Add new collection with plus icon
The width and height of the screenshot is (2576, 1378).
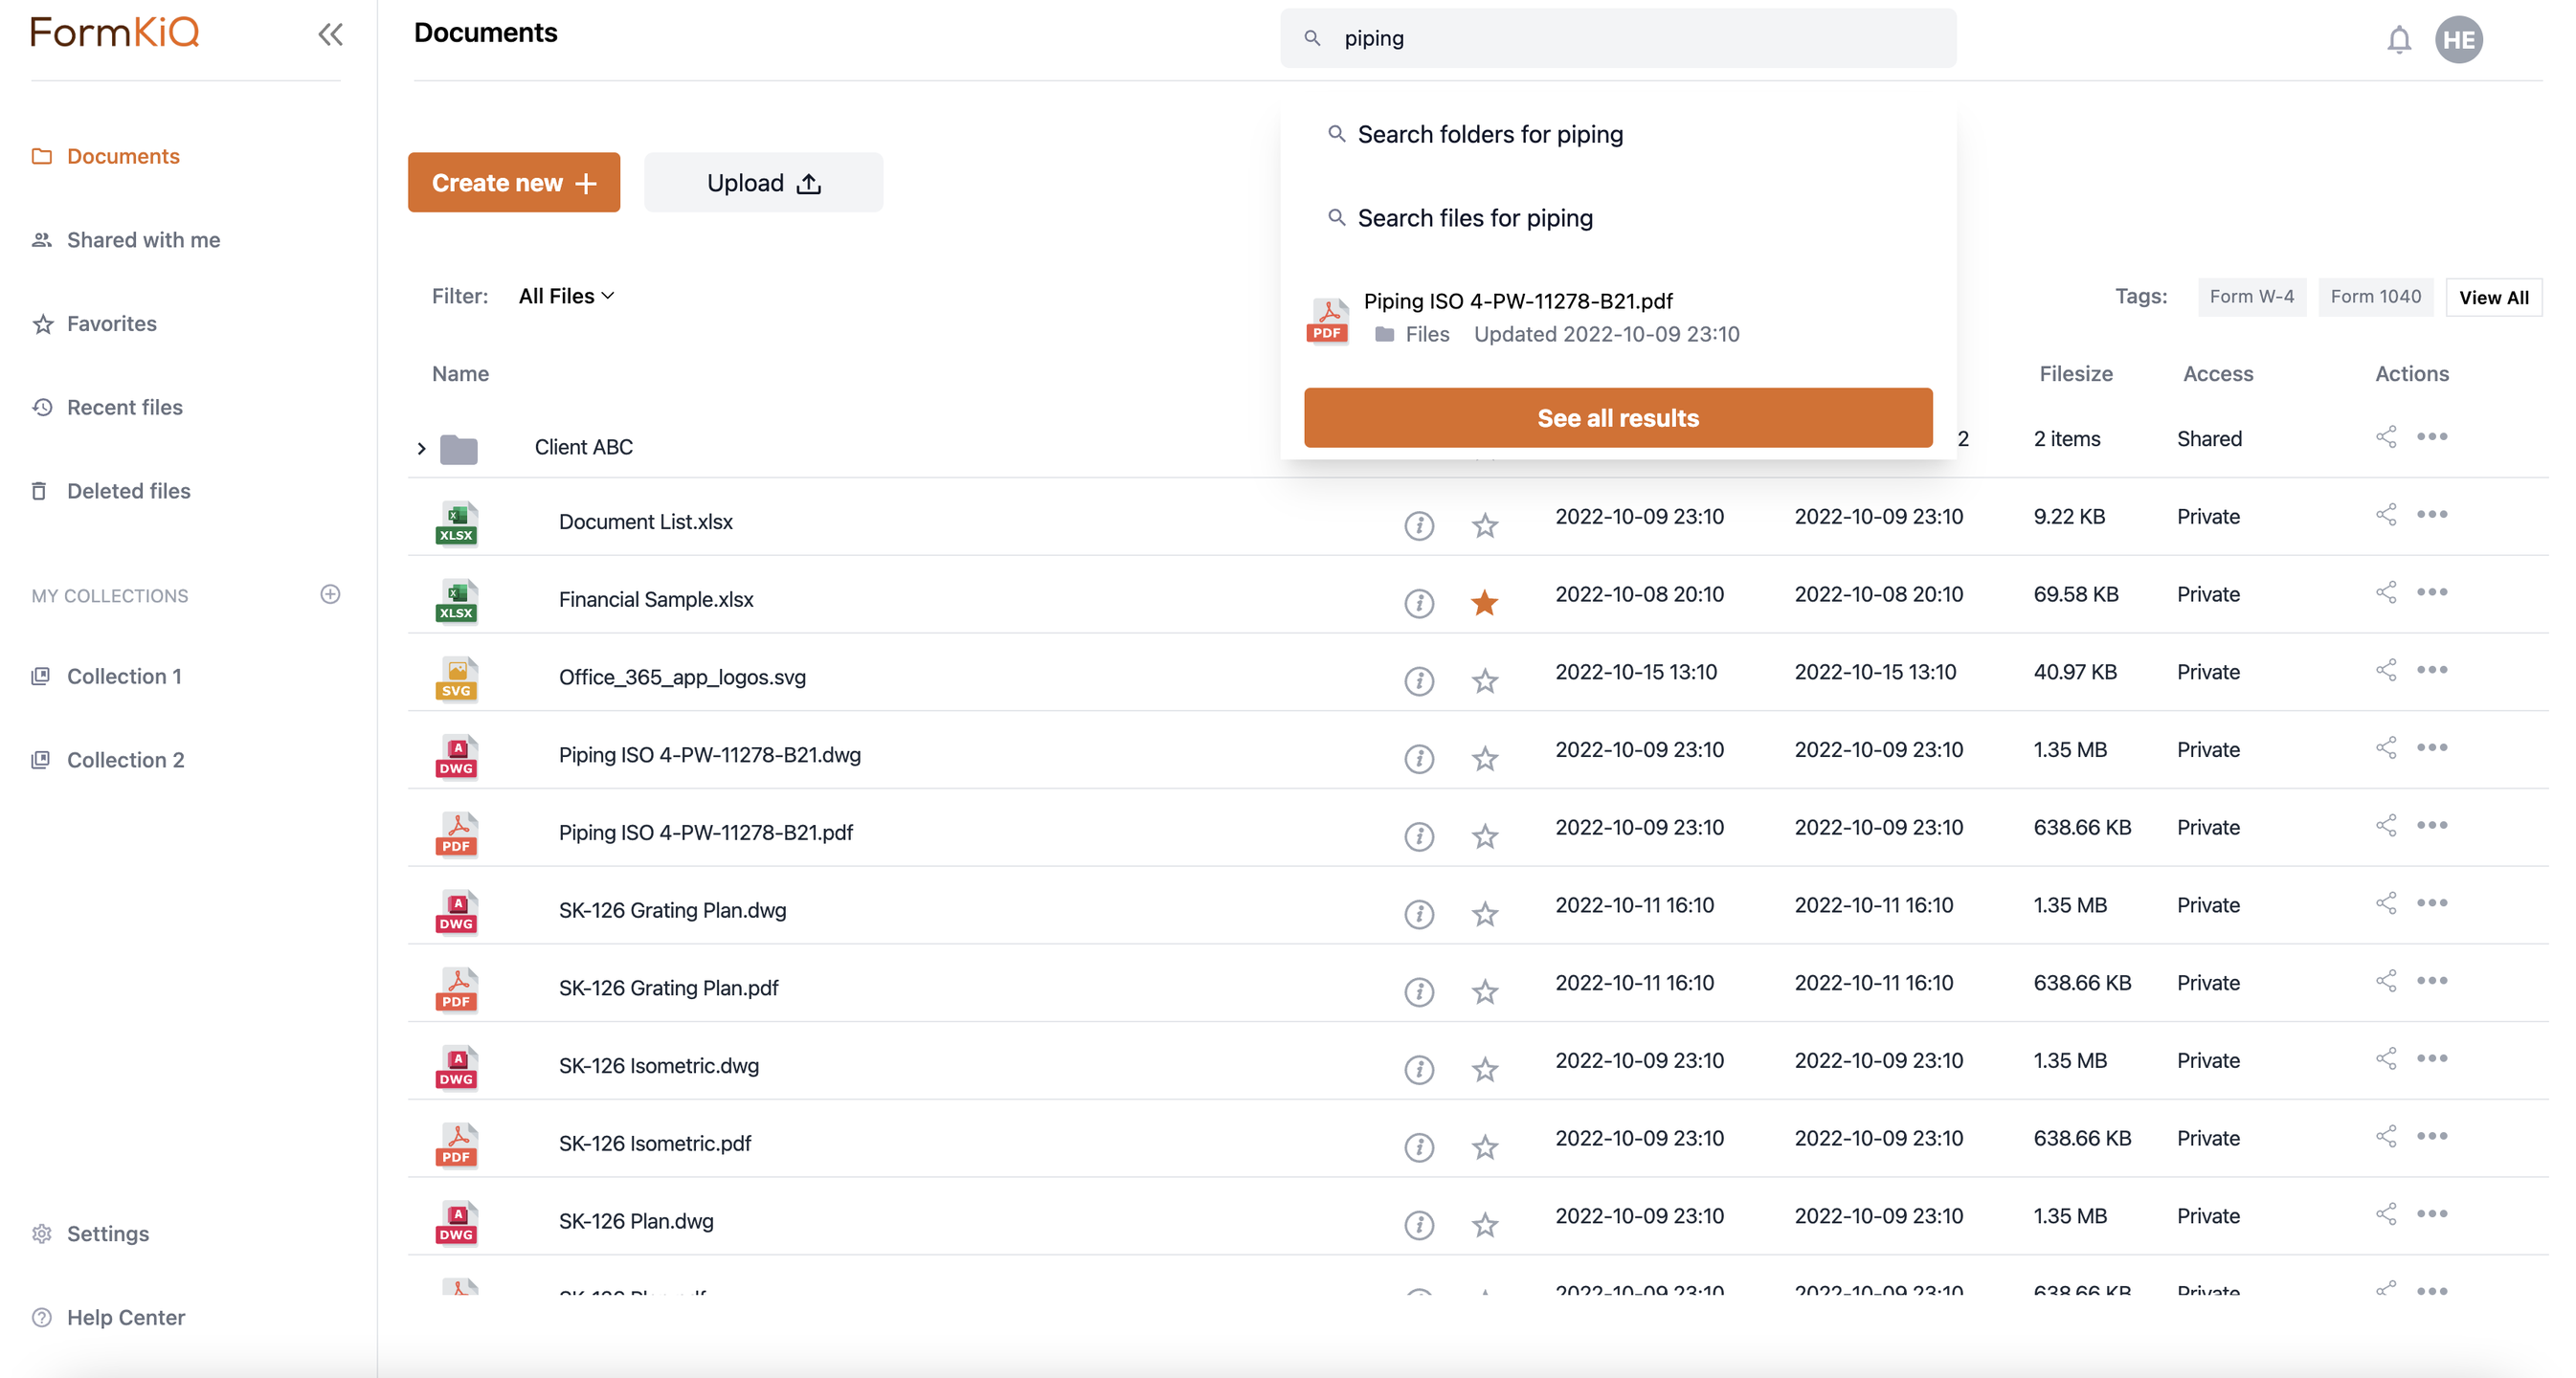(330, 594)
